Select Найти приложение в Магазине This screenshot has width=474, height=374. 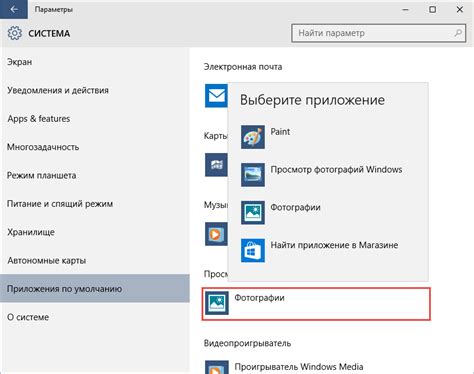coord(328,250)
